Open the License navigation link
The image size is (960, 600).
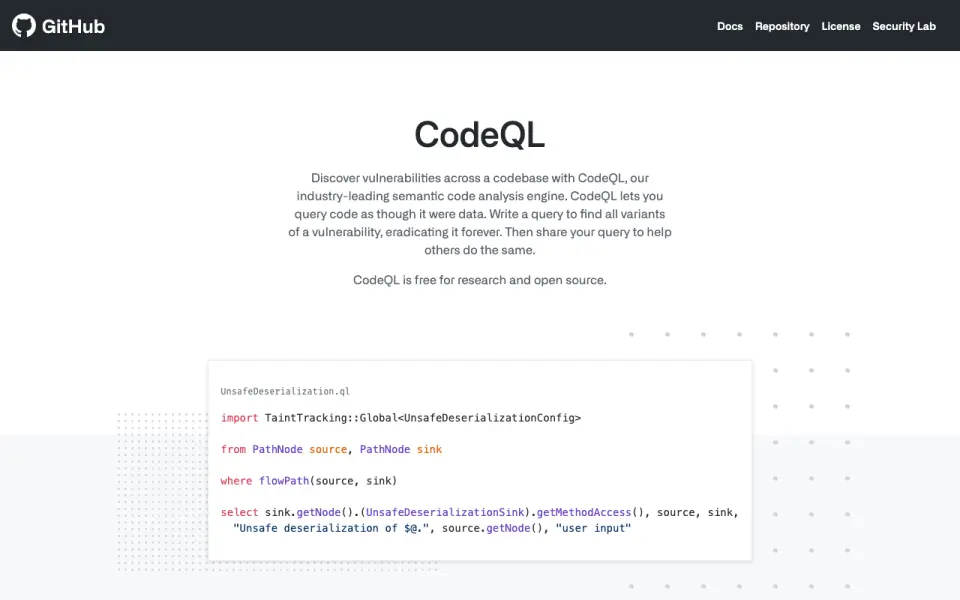[x=841, y=26]
